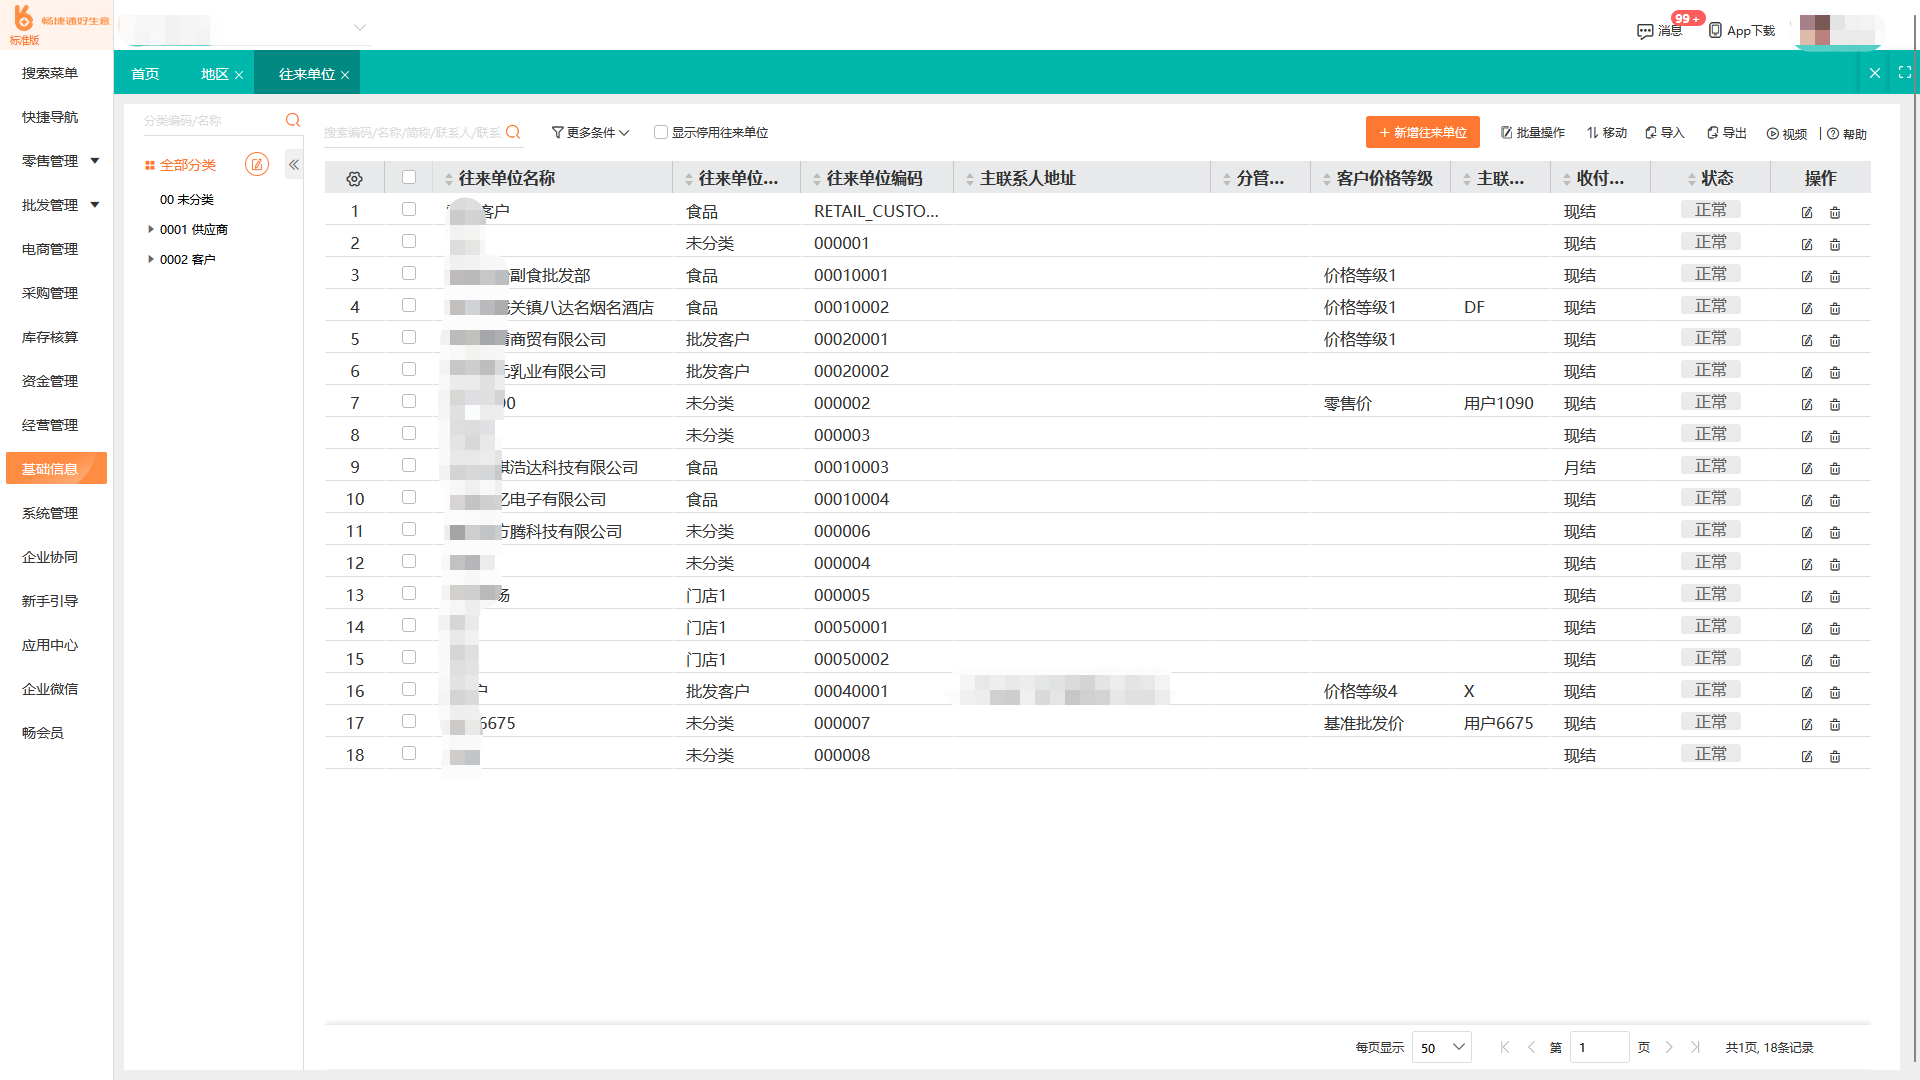Select 每页显示 50 dropdown

[x=1439, y=1047]
